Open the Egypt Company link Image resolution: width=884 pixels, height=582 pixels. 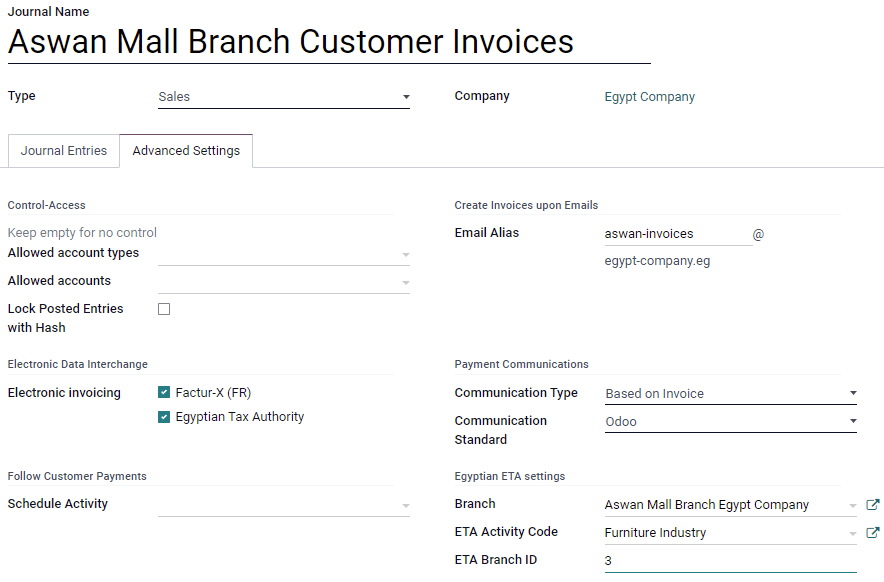point(651,97)
